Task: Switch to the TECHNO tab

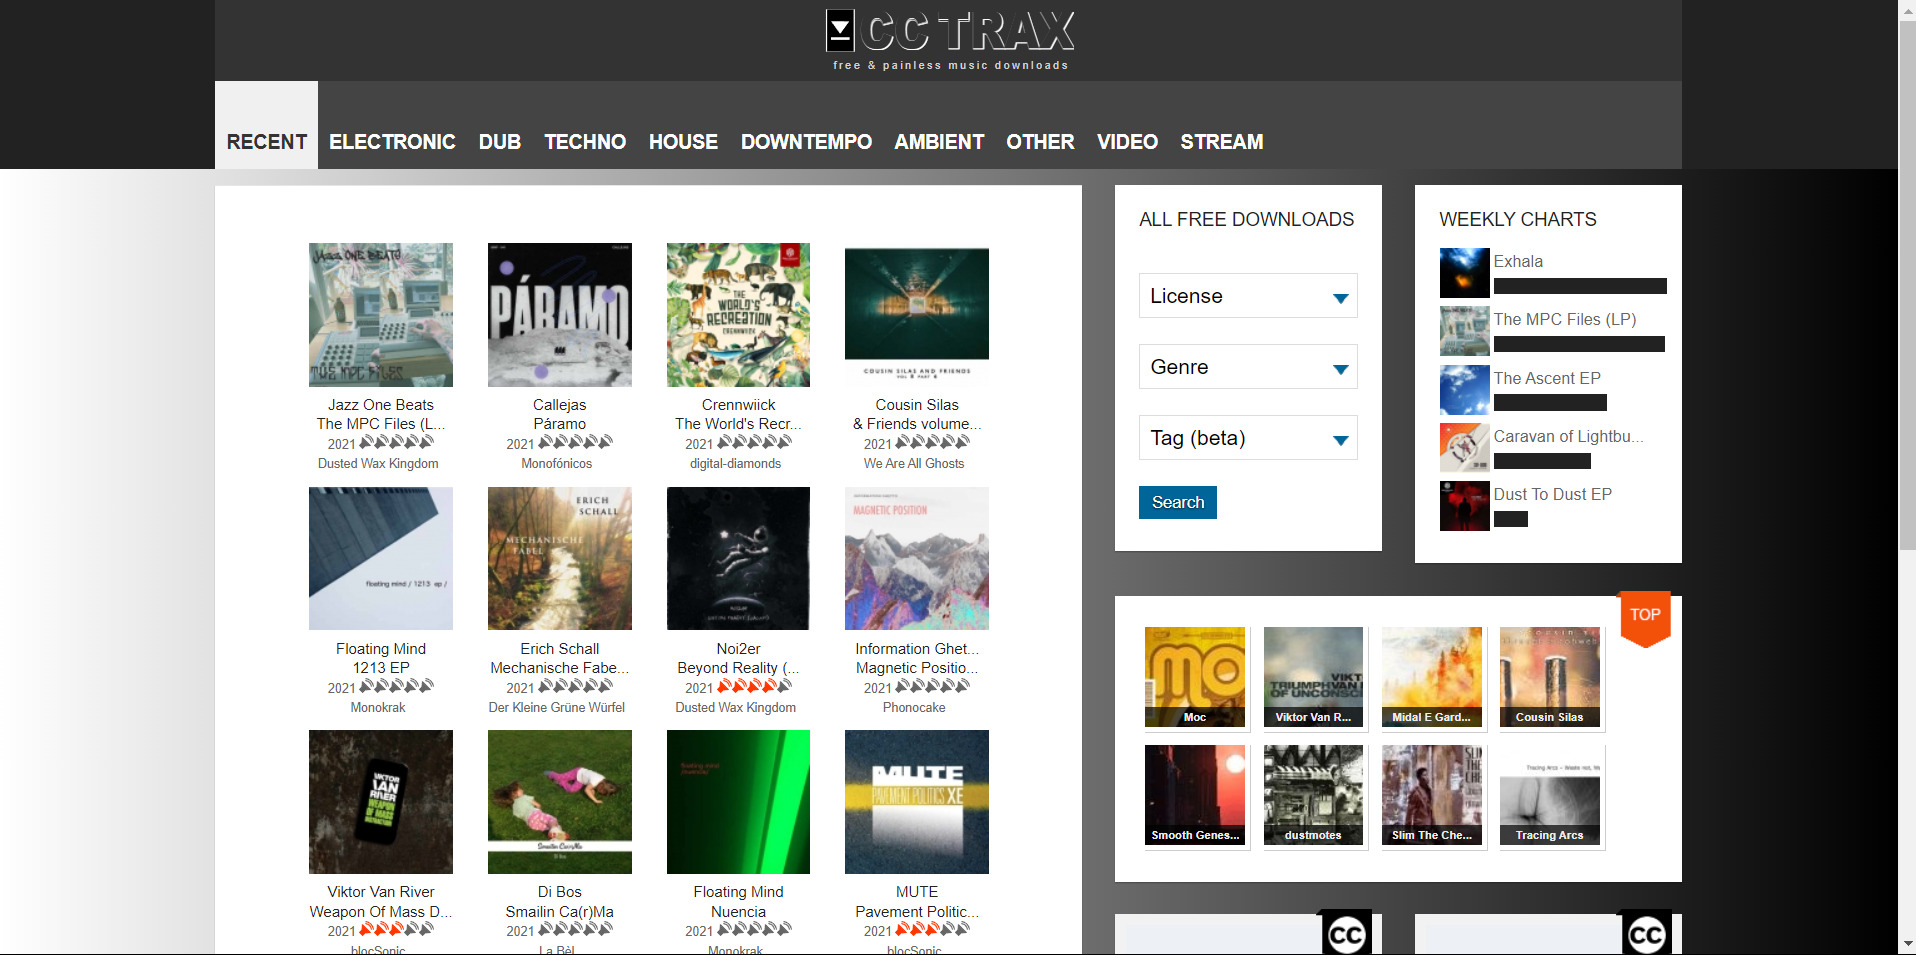Action: click(585, 141)
